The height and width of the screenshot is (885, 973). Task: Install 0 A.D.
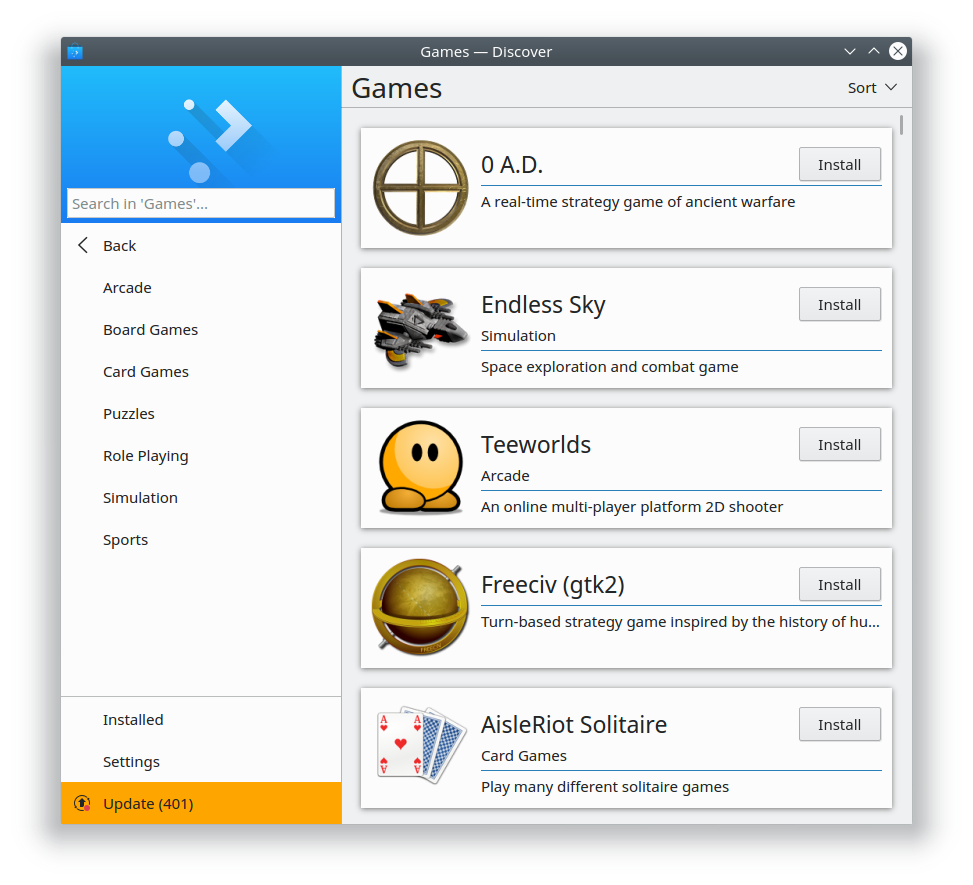[839, 165]
